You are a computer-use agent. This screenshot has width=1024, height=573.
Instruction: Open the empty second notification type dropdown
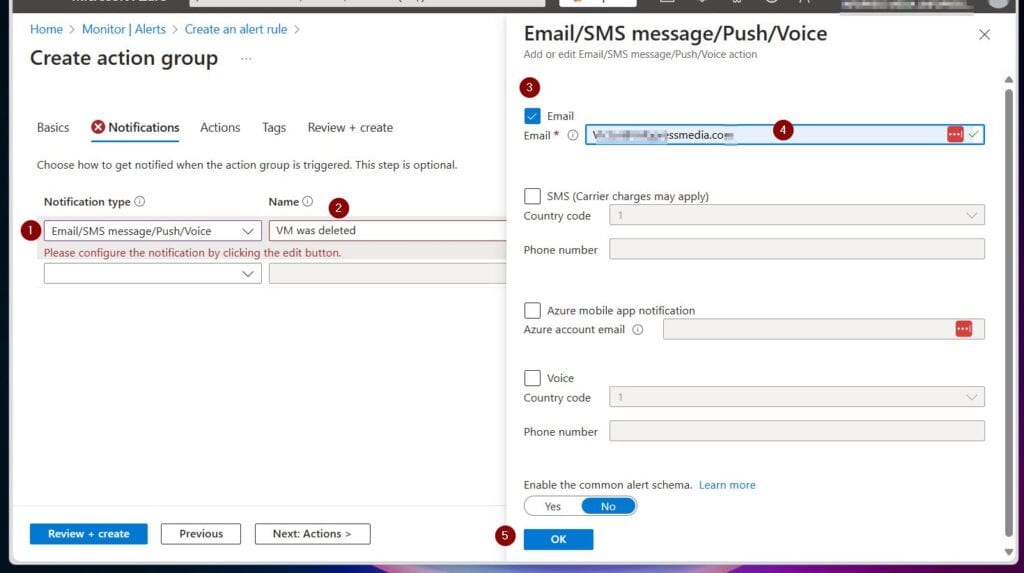click(152, 274)
